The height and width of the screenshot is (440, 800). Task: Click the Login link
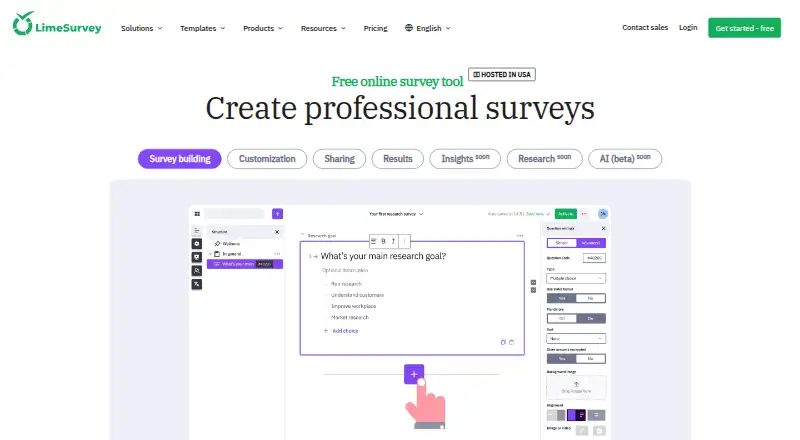tap(688, 28)
